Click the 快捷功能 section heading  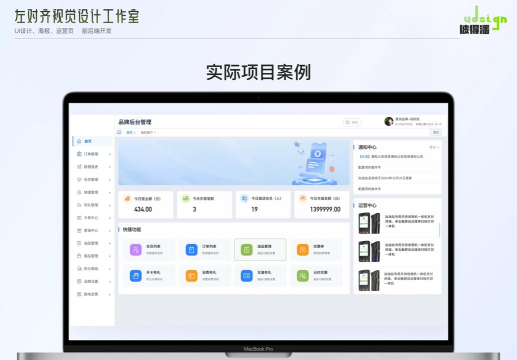(x=132, y=230)
